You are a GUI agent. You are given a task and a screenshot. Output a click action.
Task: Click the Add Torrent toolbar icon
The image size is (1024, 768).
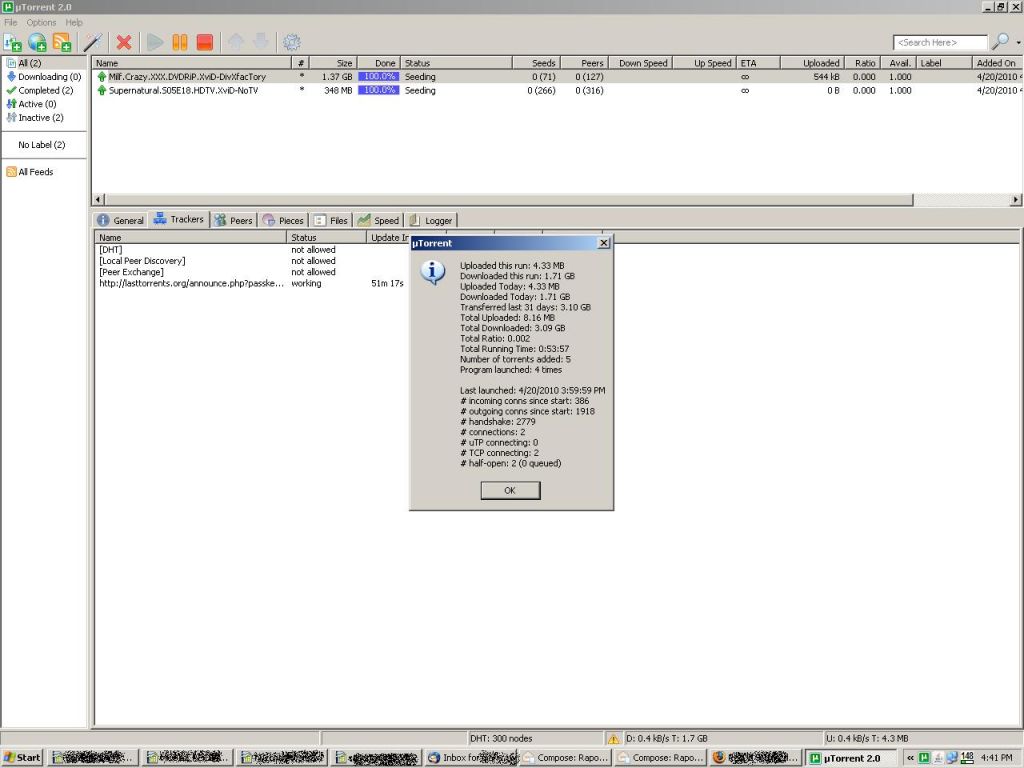[12, 42]
